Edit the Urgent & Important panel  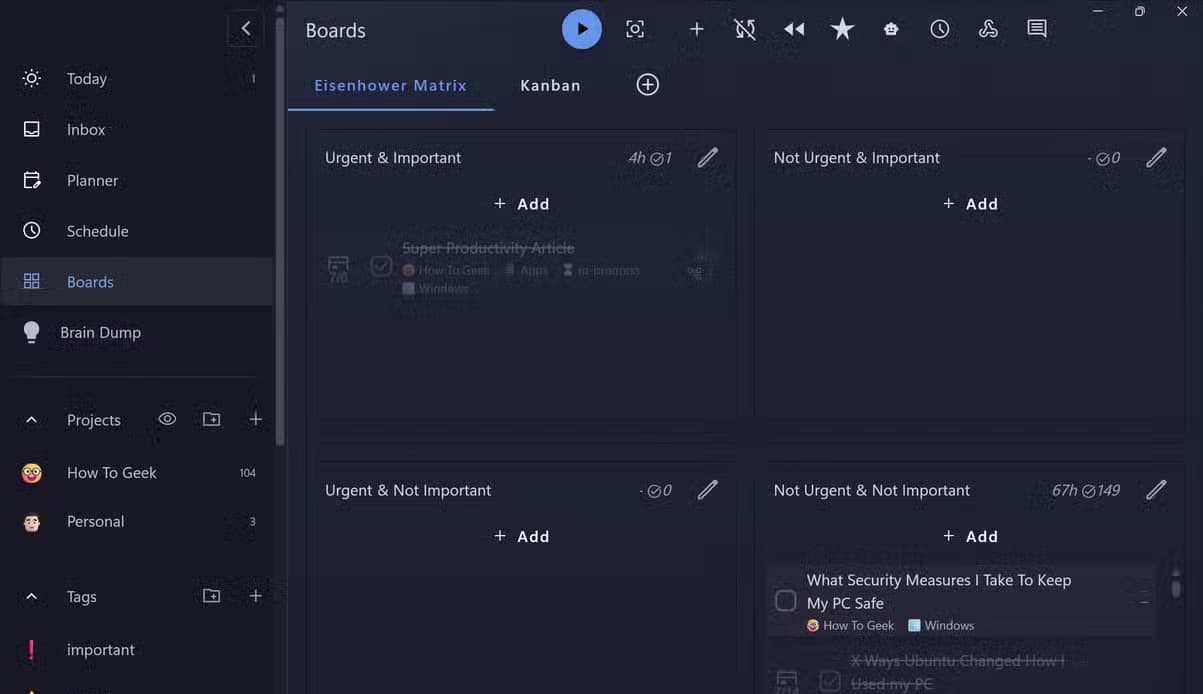[x=708, y=157]
